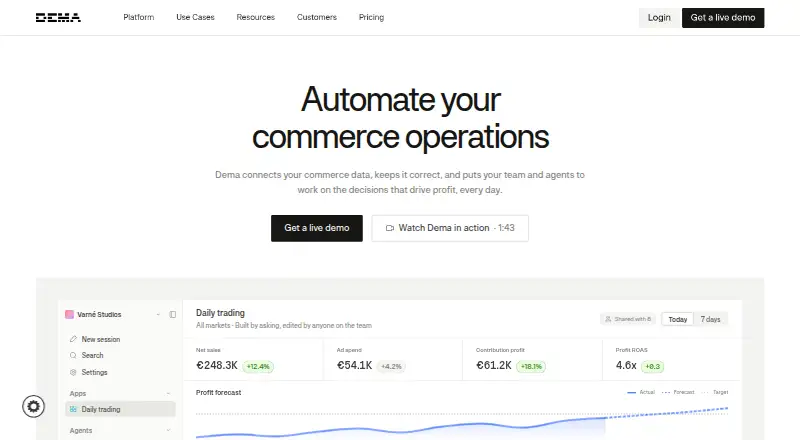This screenshot has width=800, height=440.
Task: Click the Shared with people icon
Action: point(608,319)
